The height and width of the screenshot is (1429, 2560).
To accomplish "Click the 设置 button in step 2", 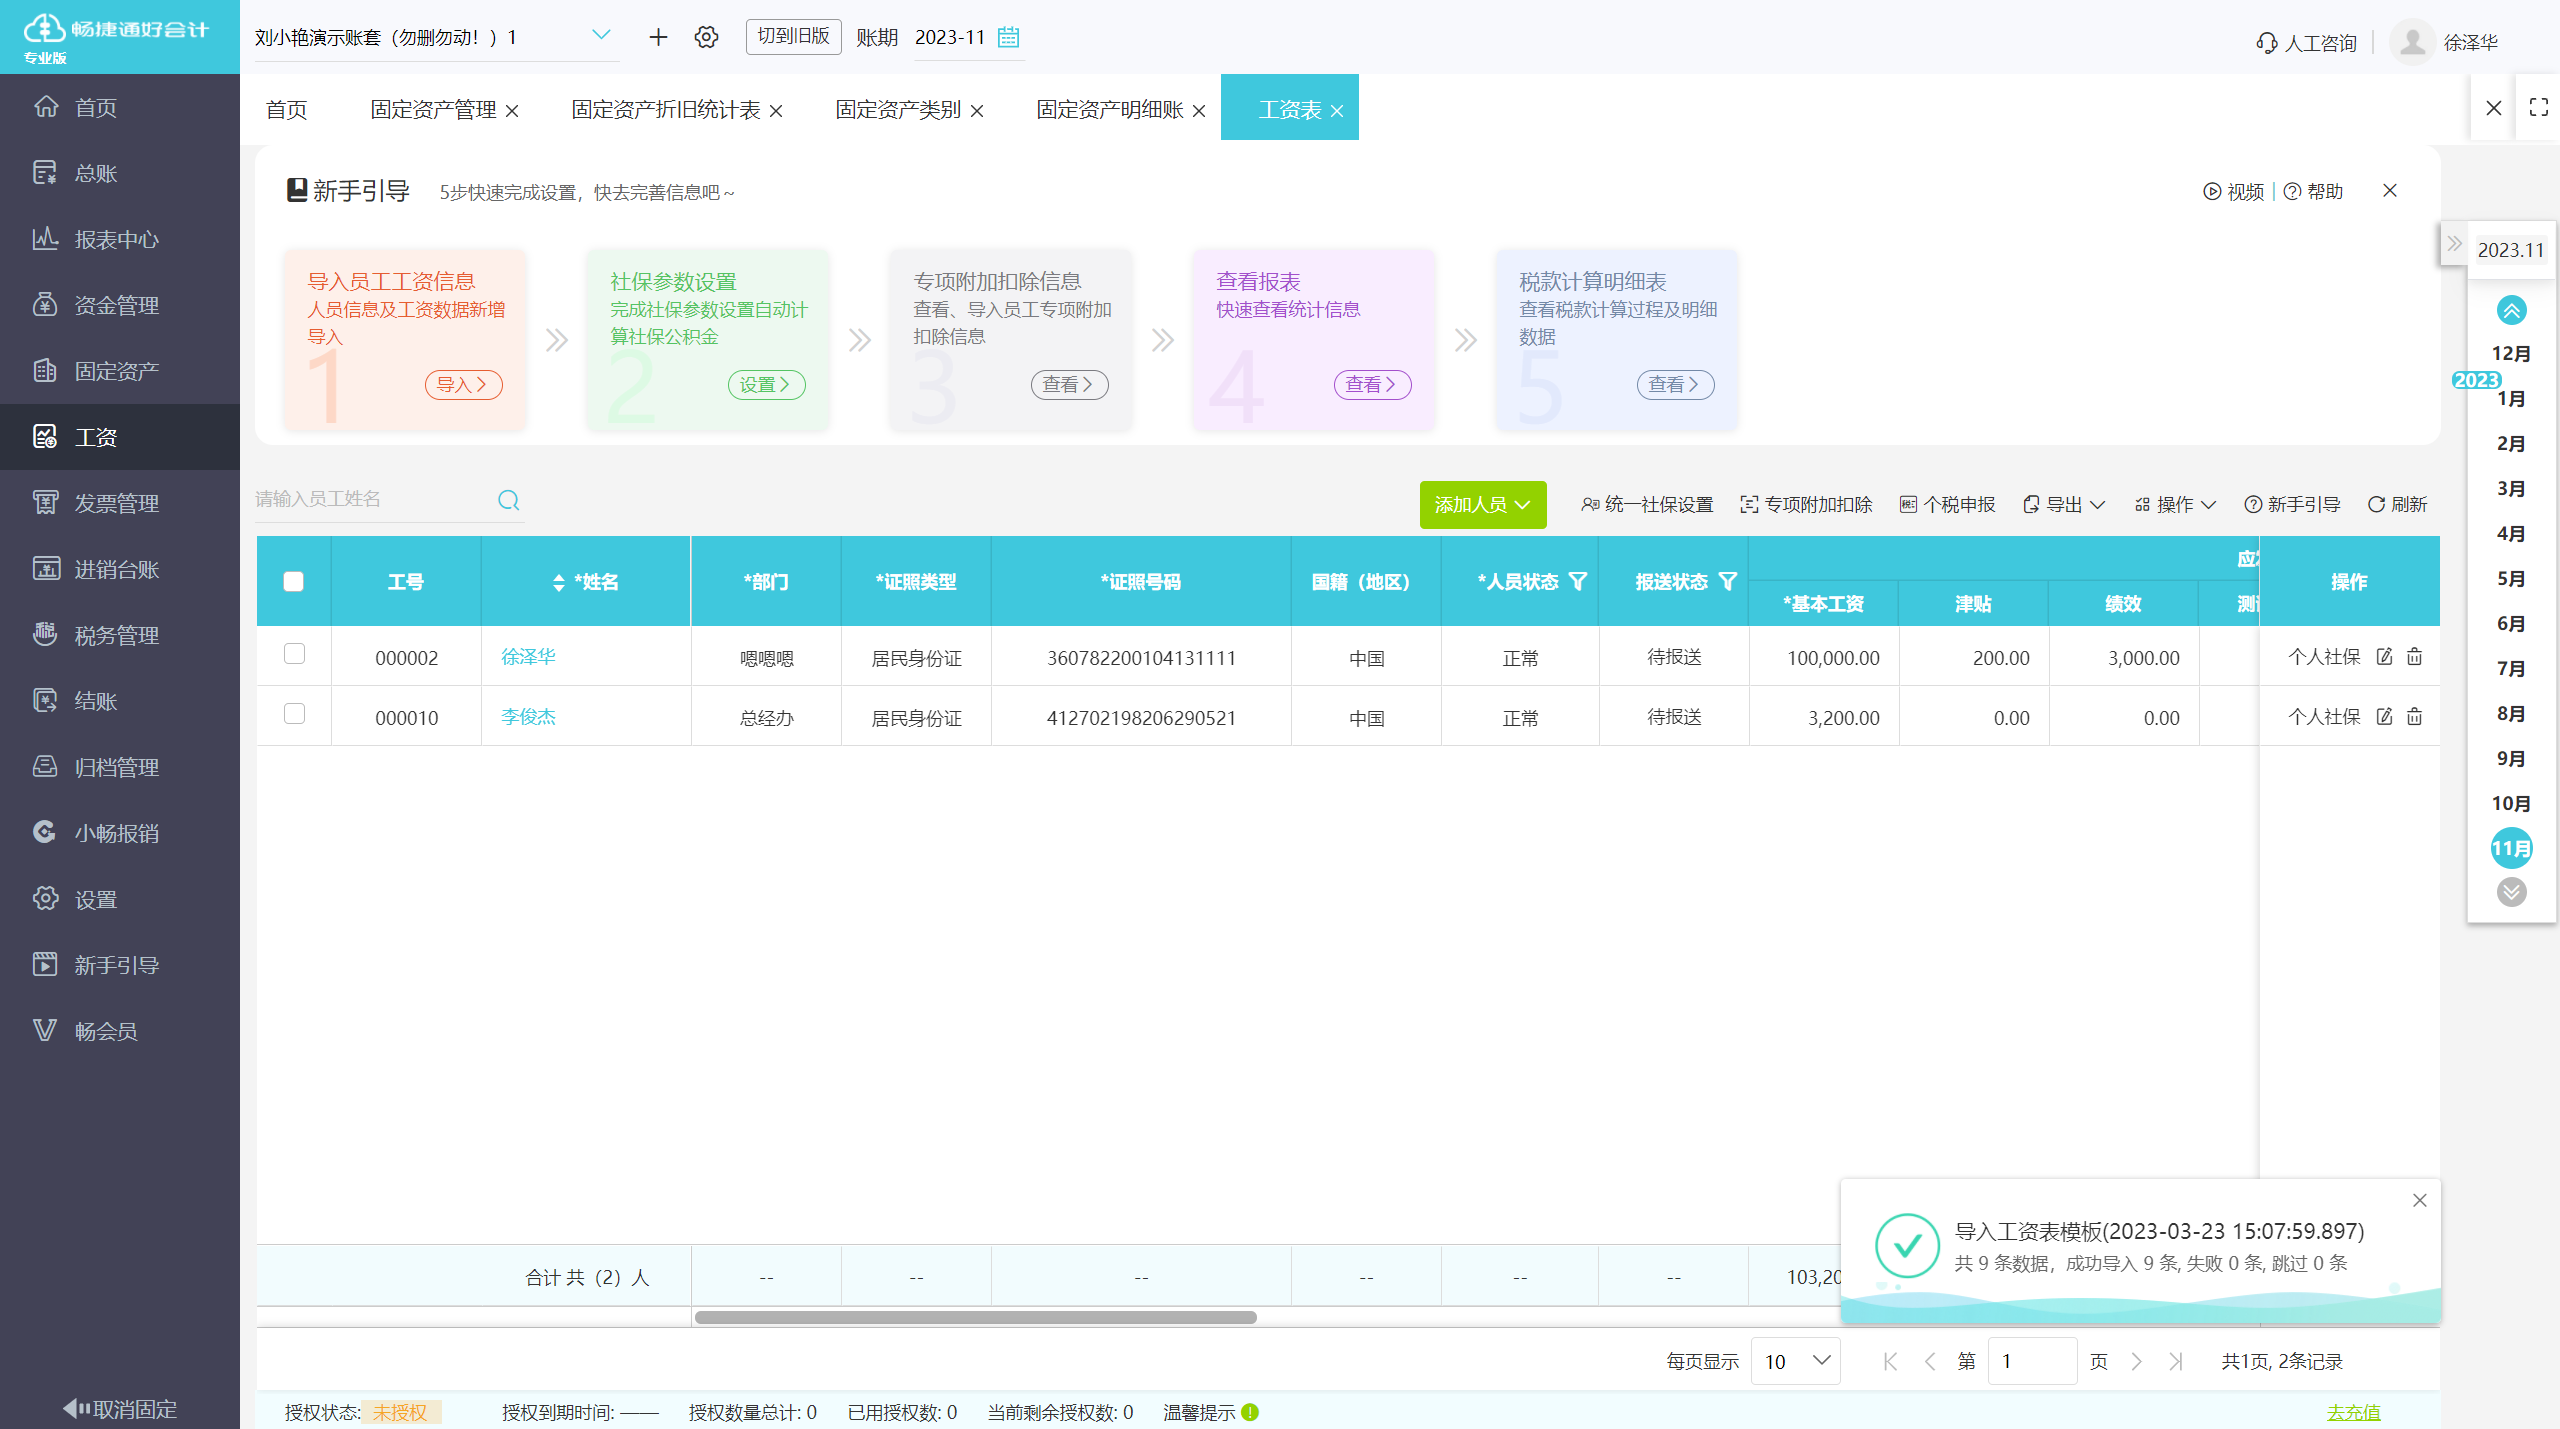I will pos(767,385).
